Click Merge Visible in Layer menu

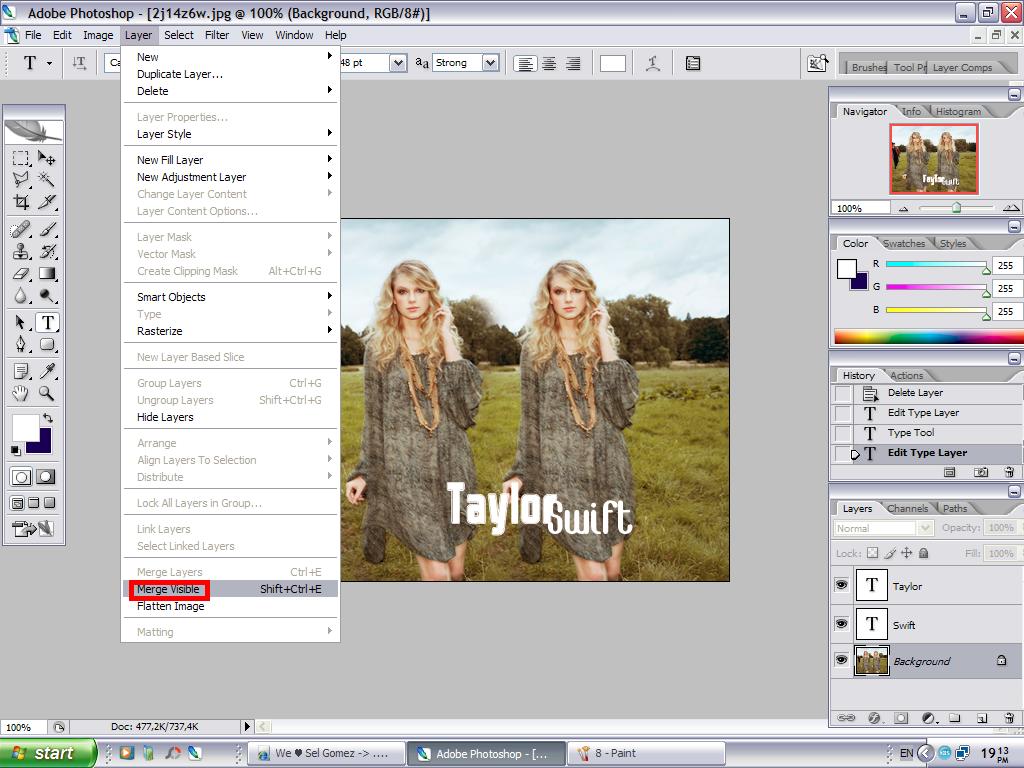(x=168, y=589)
